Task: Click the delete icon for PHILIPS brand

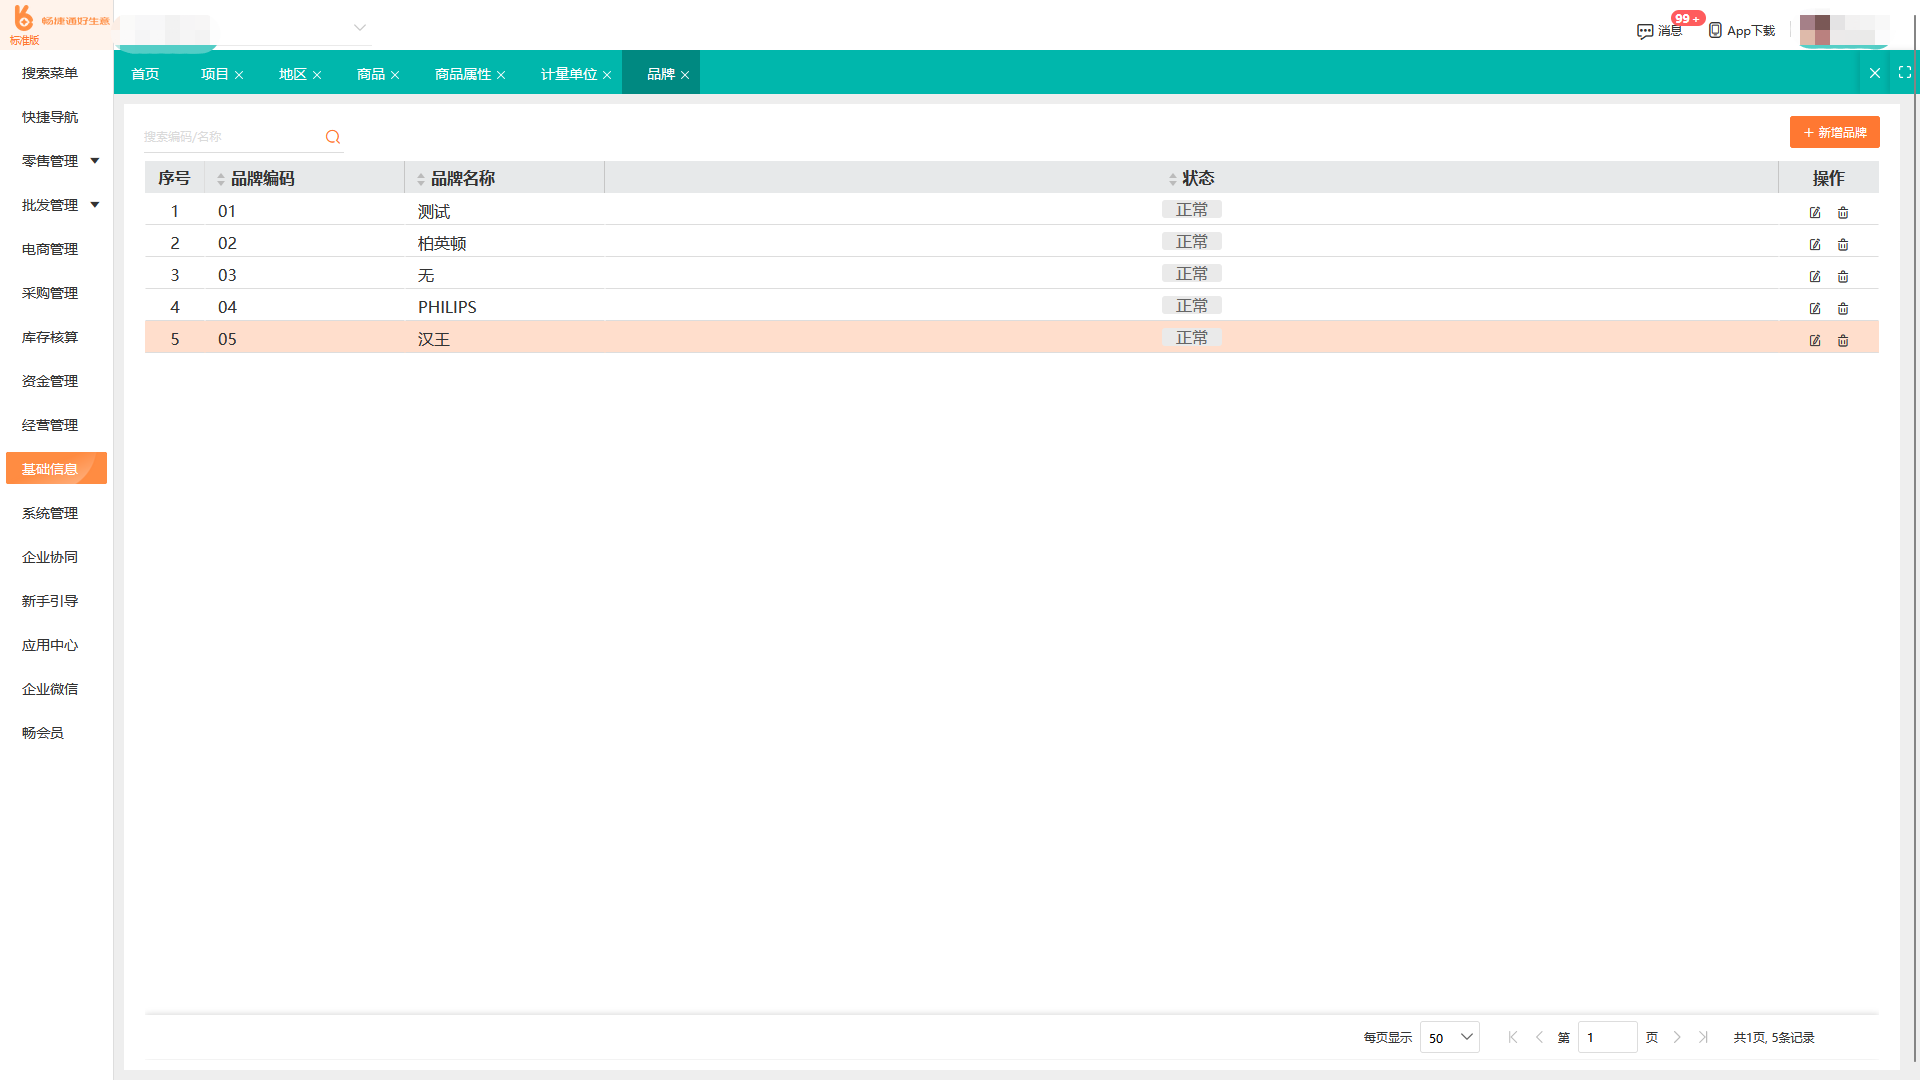Action: click(x=1842, y=307)
